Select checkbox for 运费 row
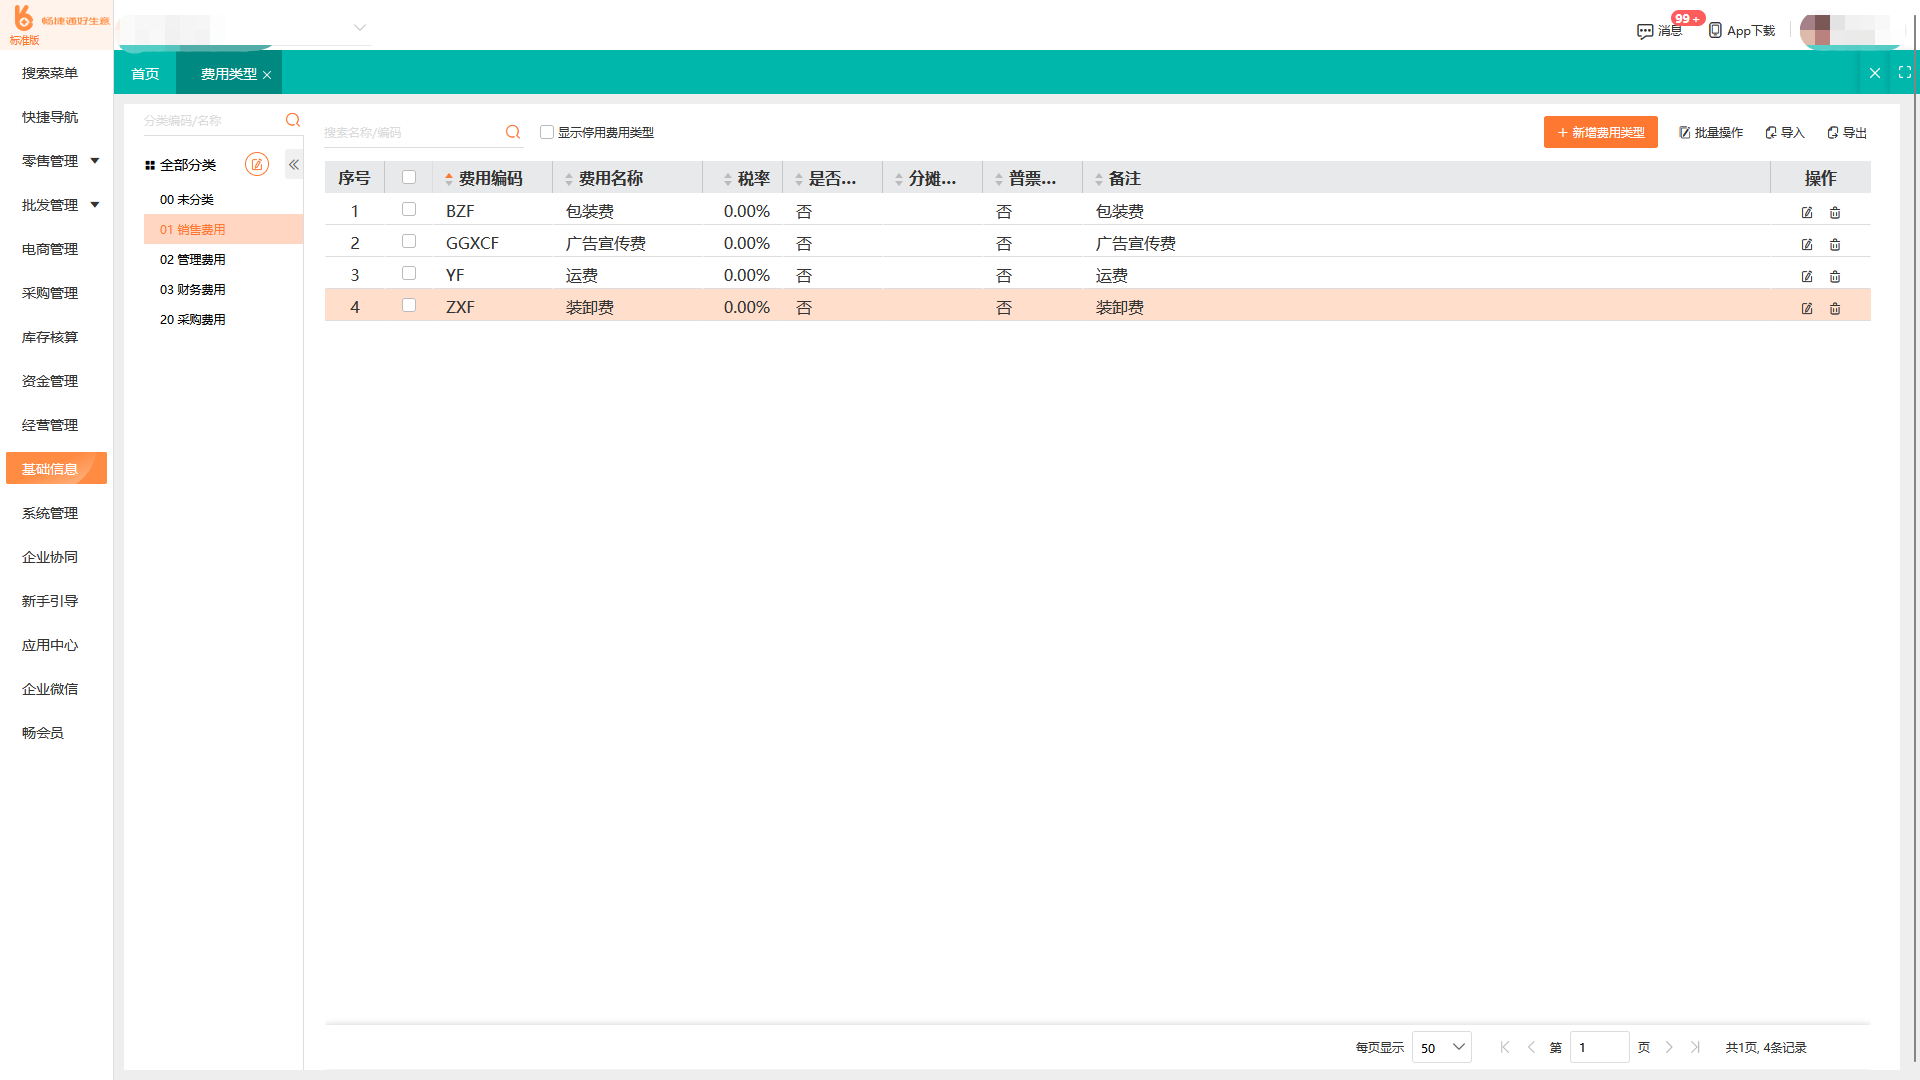The image size is (1920, 1080). click(409, 274)
